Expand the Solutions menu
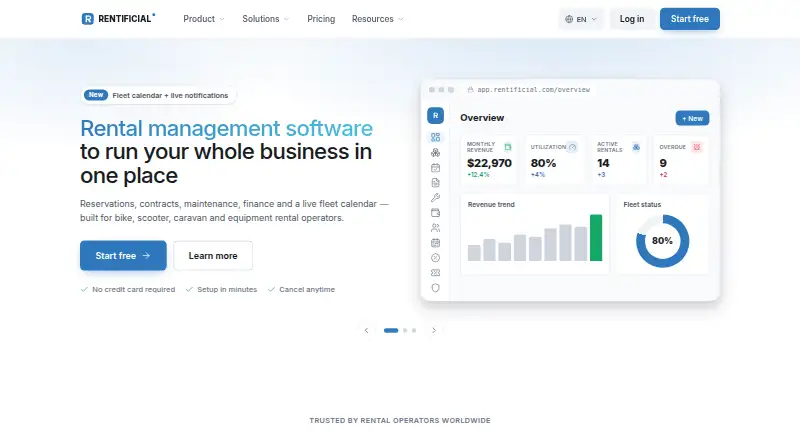This screenshot has width=800, height=440. click(265, 19)
